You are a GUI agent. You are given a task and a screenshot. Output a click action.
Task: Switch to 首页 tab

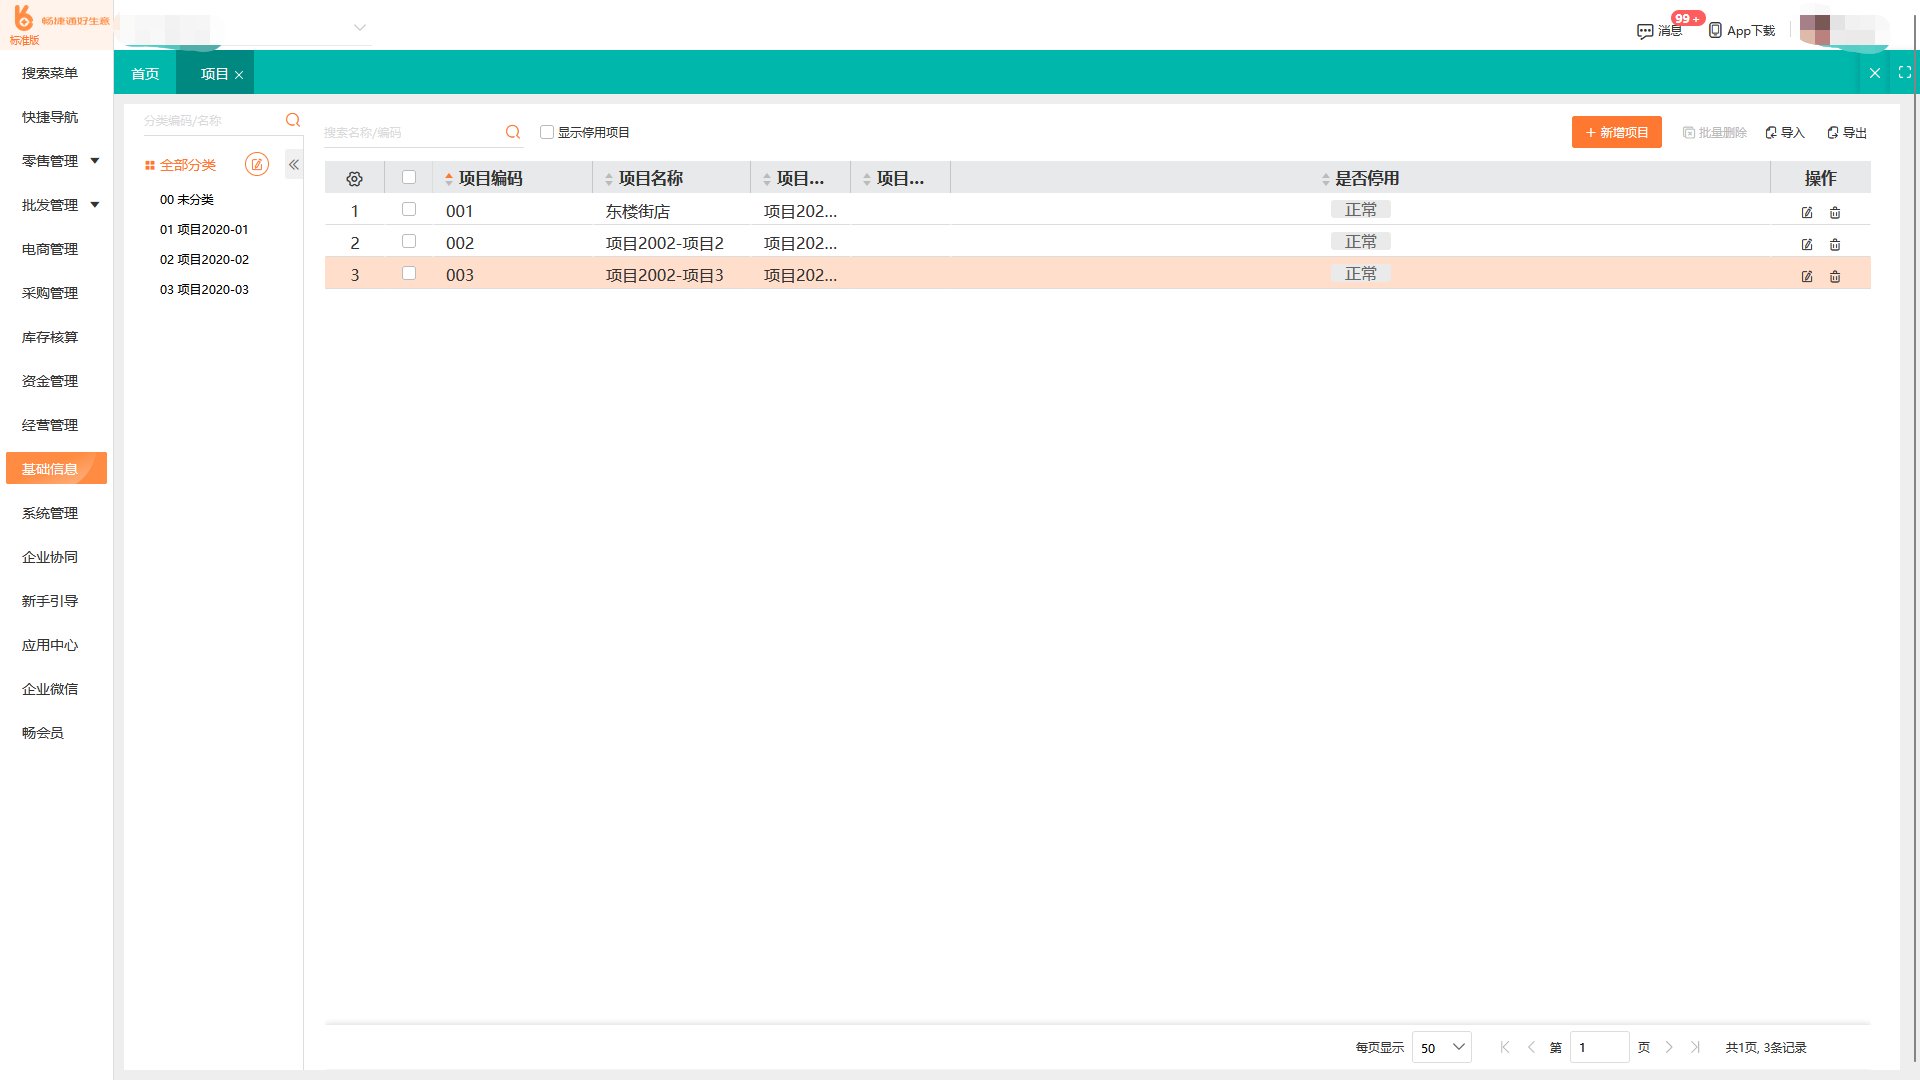(x=145, y=73)
